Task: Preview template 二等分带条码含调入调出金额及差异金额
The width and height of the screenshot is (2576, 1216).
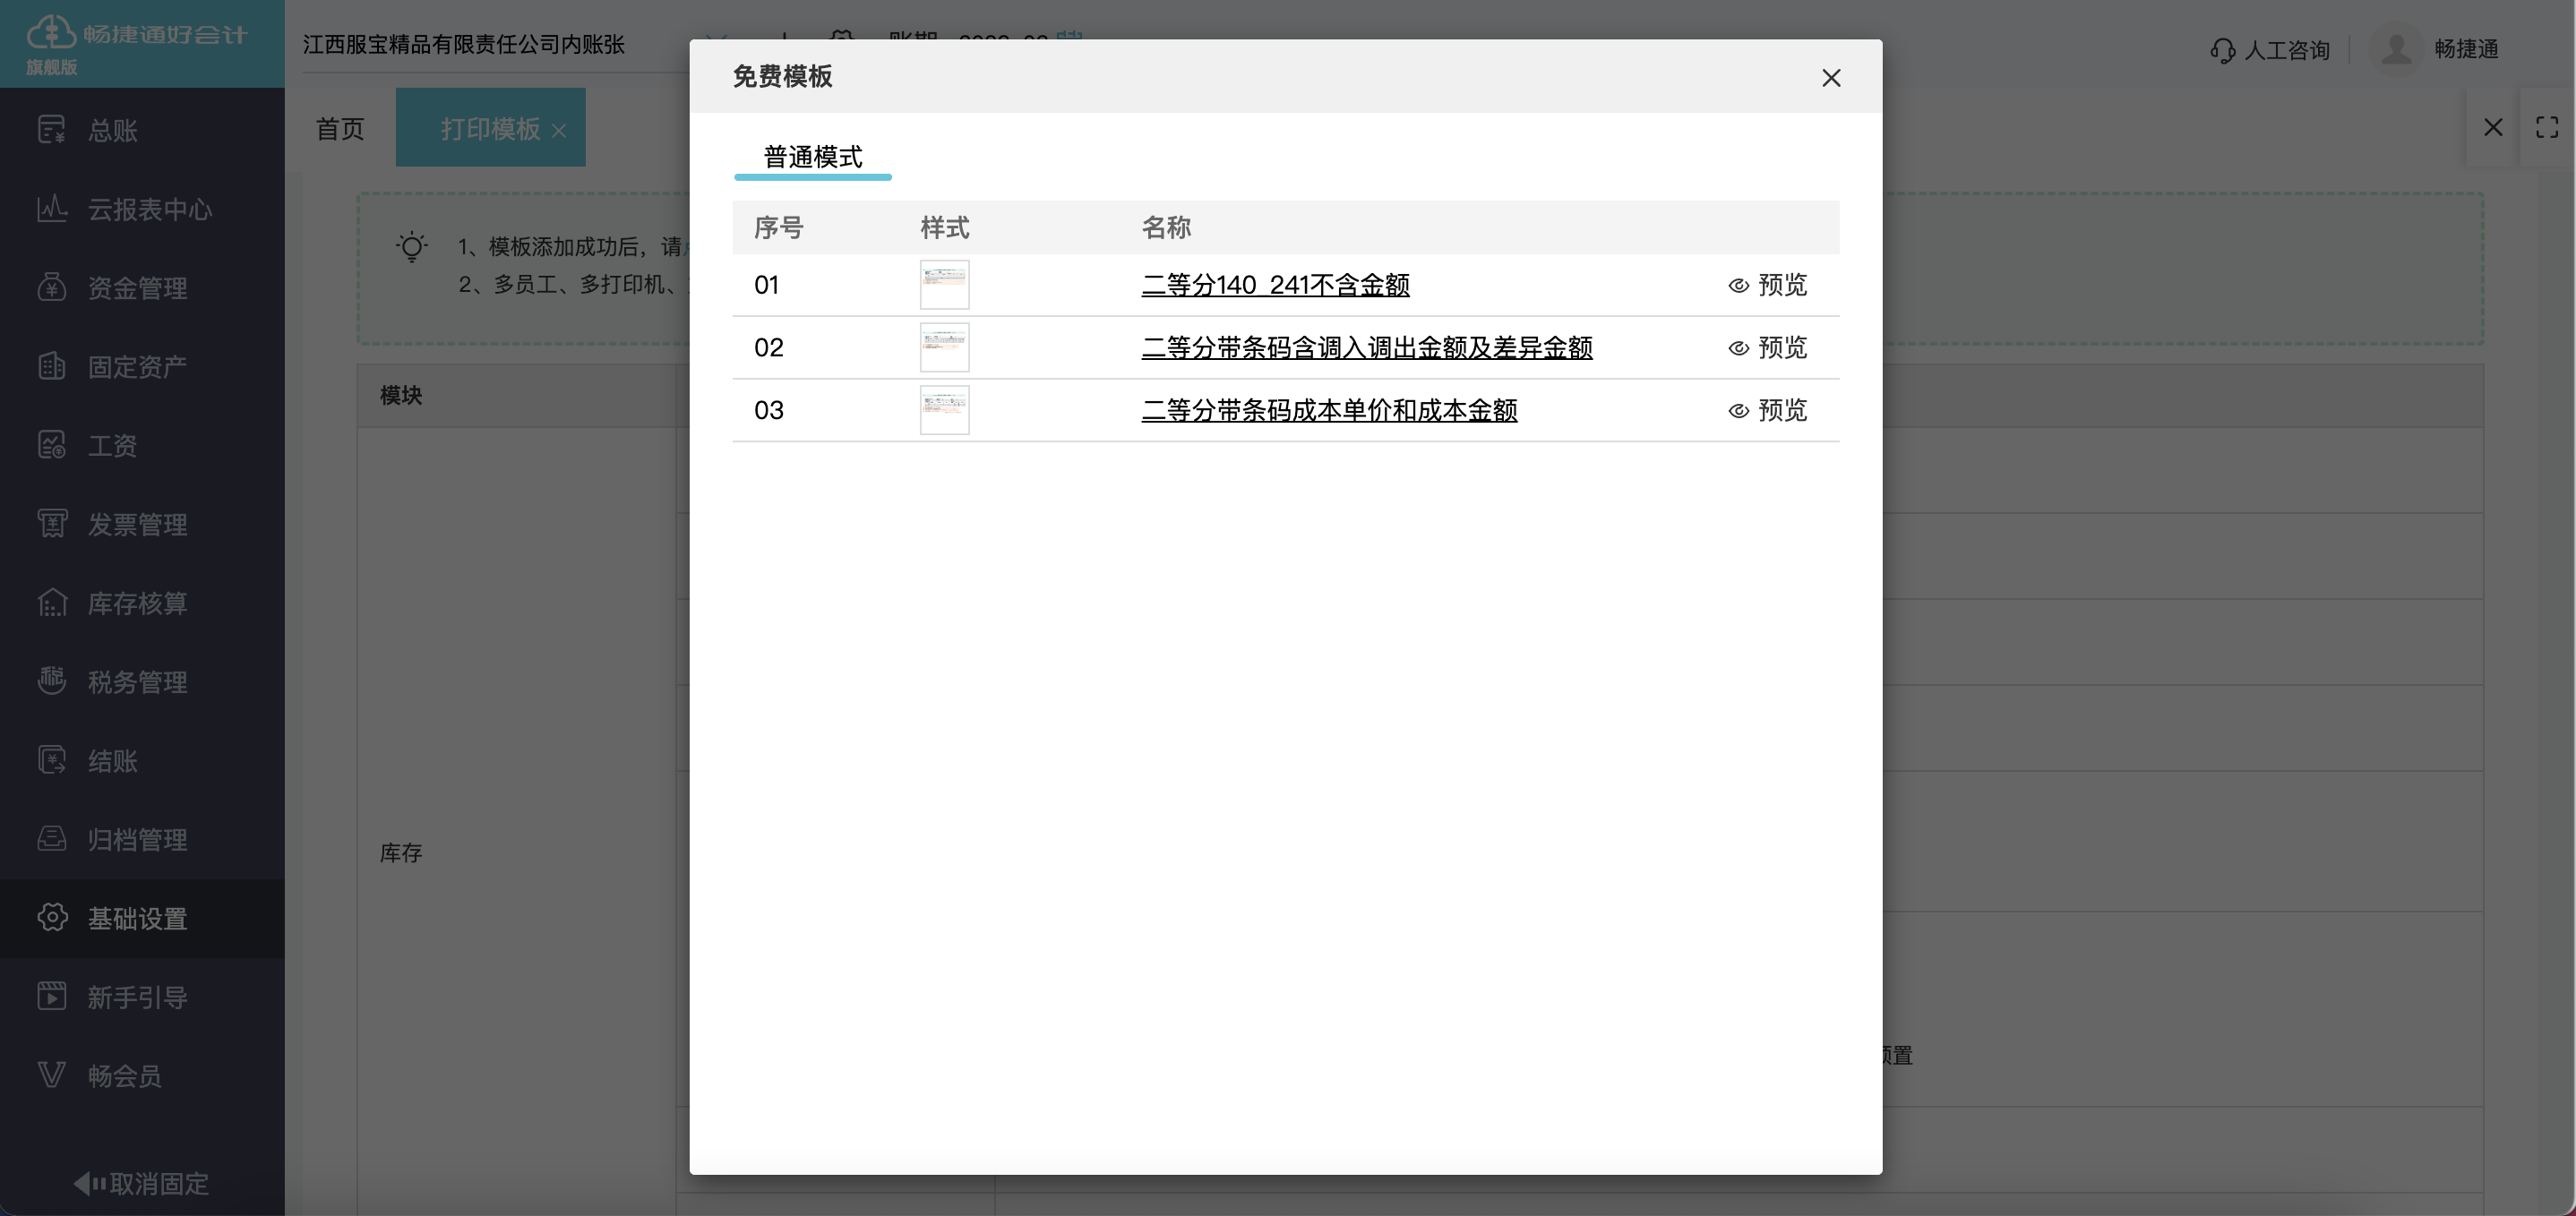Action: pyautogui.click(x=1768, y=347)
